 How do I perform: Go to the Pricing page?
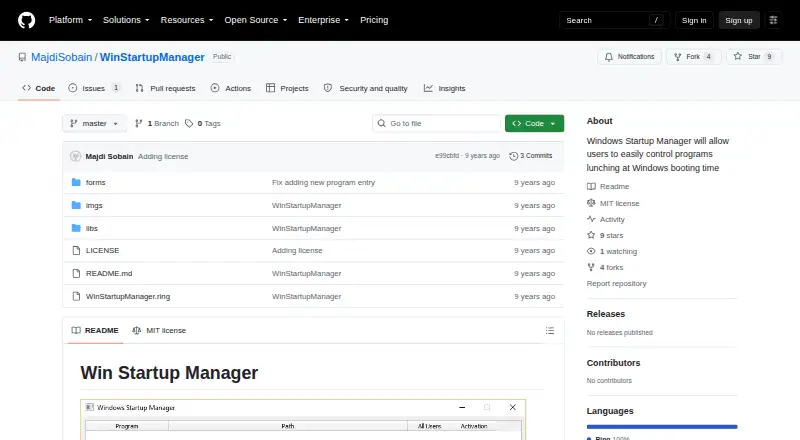374,20
